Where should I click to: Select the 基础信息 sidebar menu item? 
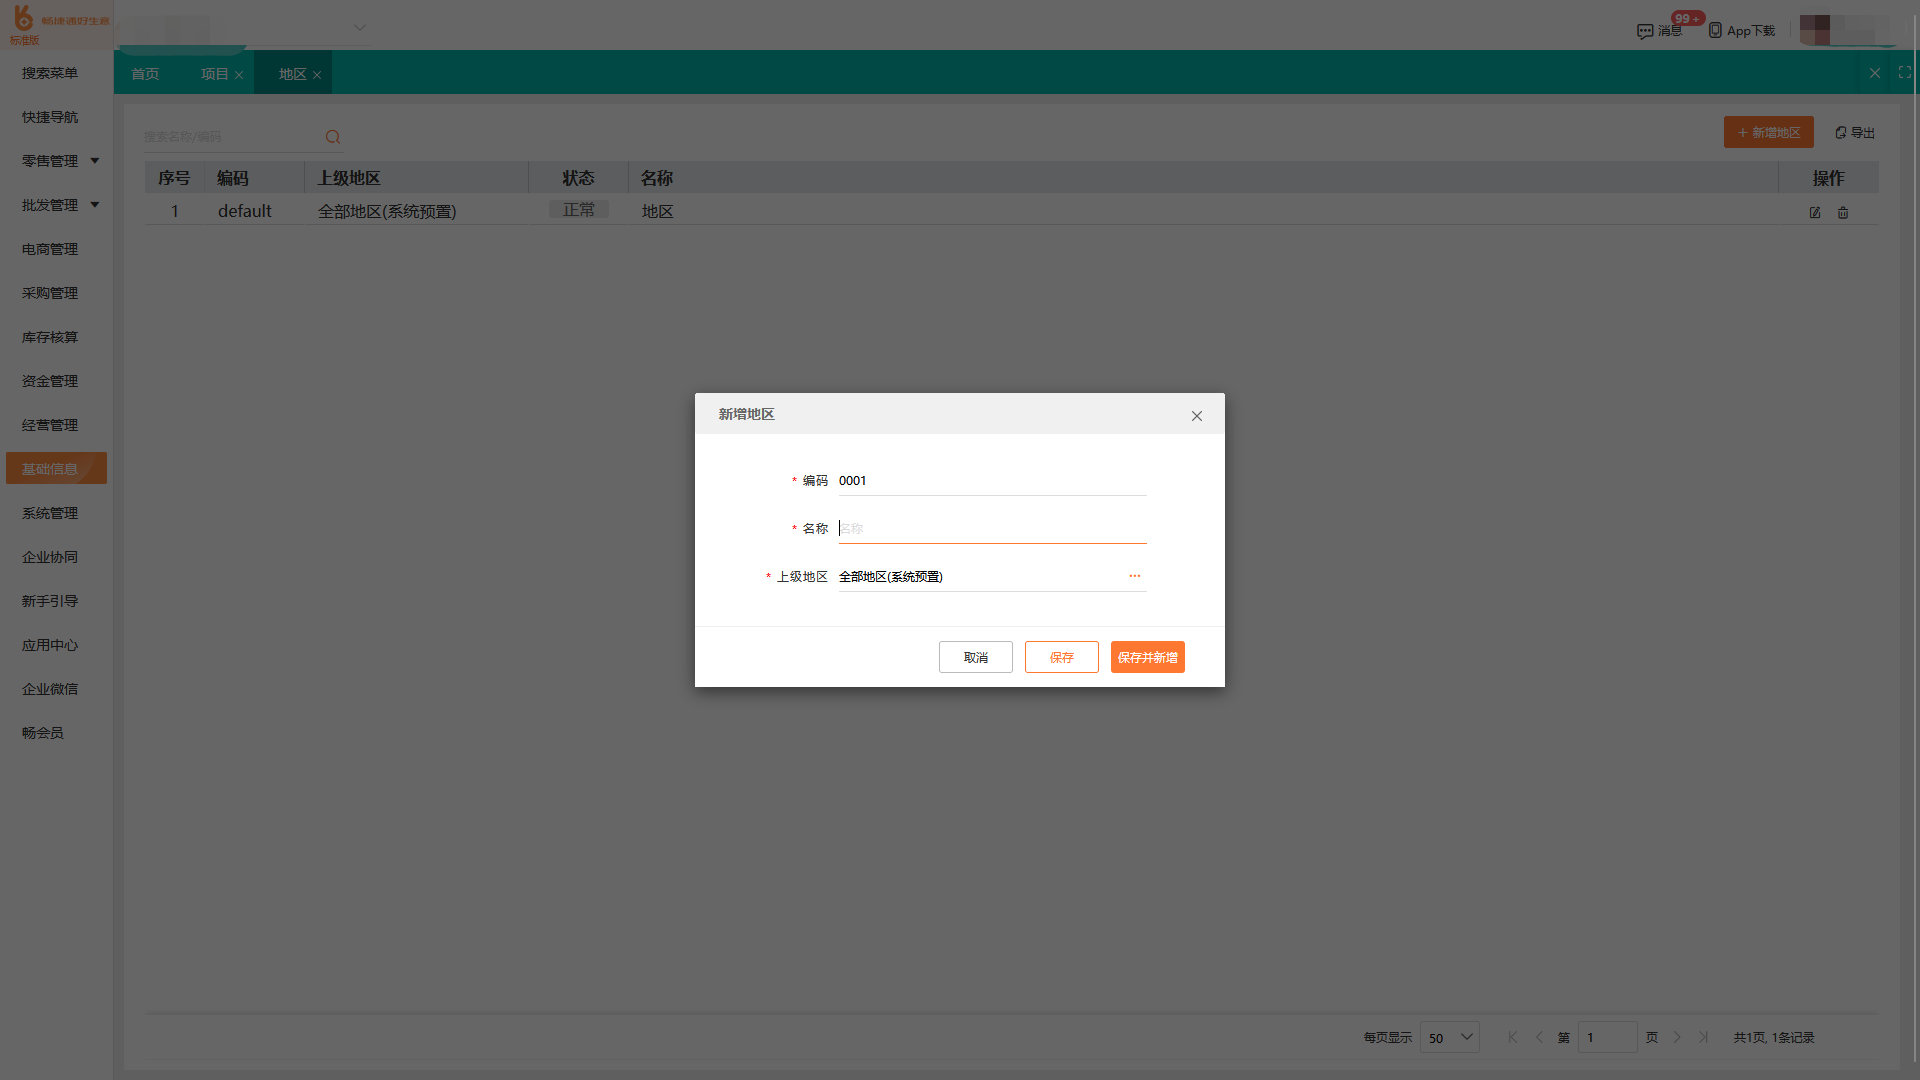tap(53, 468)
